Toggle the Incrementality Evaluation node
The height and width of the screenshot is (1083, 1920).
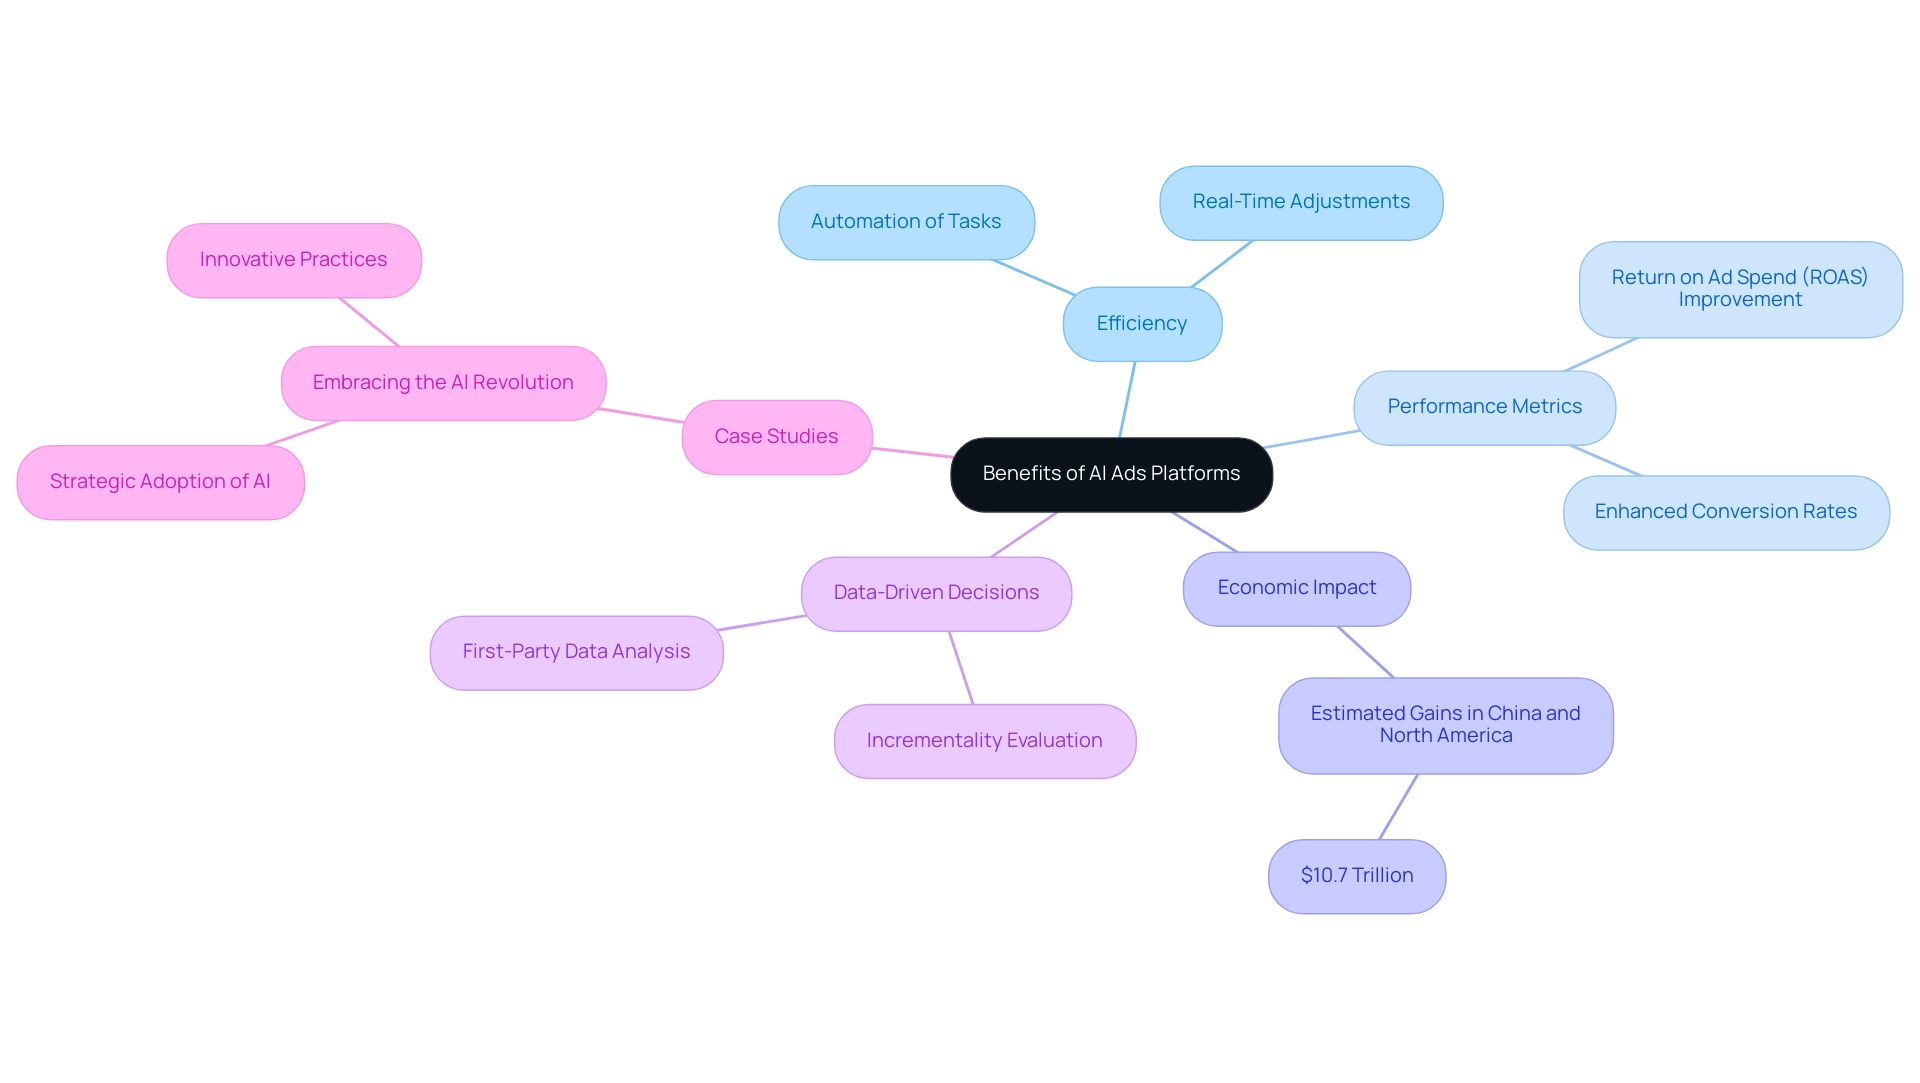(988, 739)
